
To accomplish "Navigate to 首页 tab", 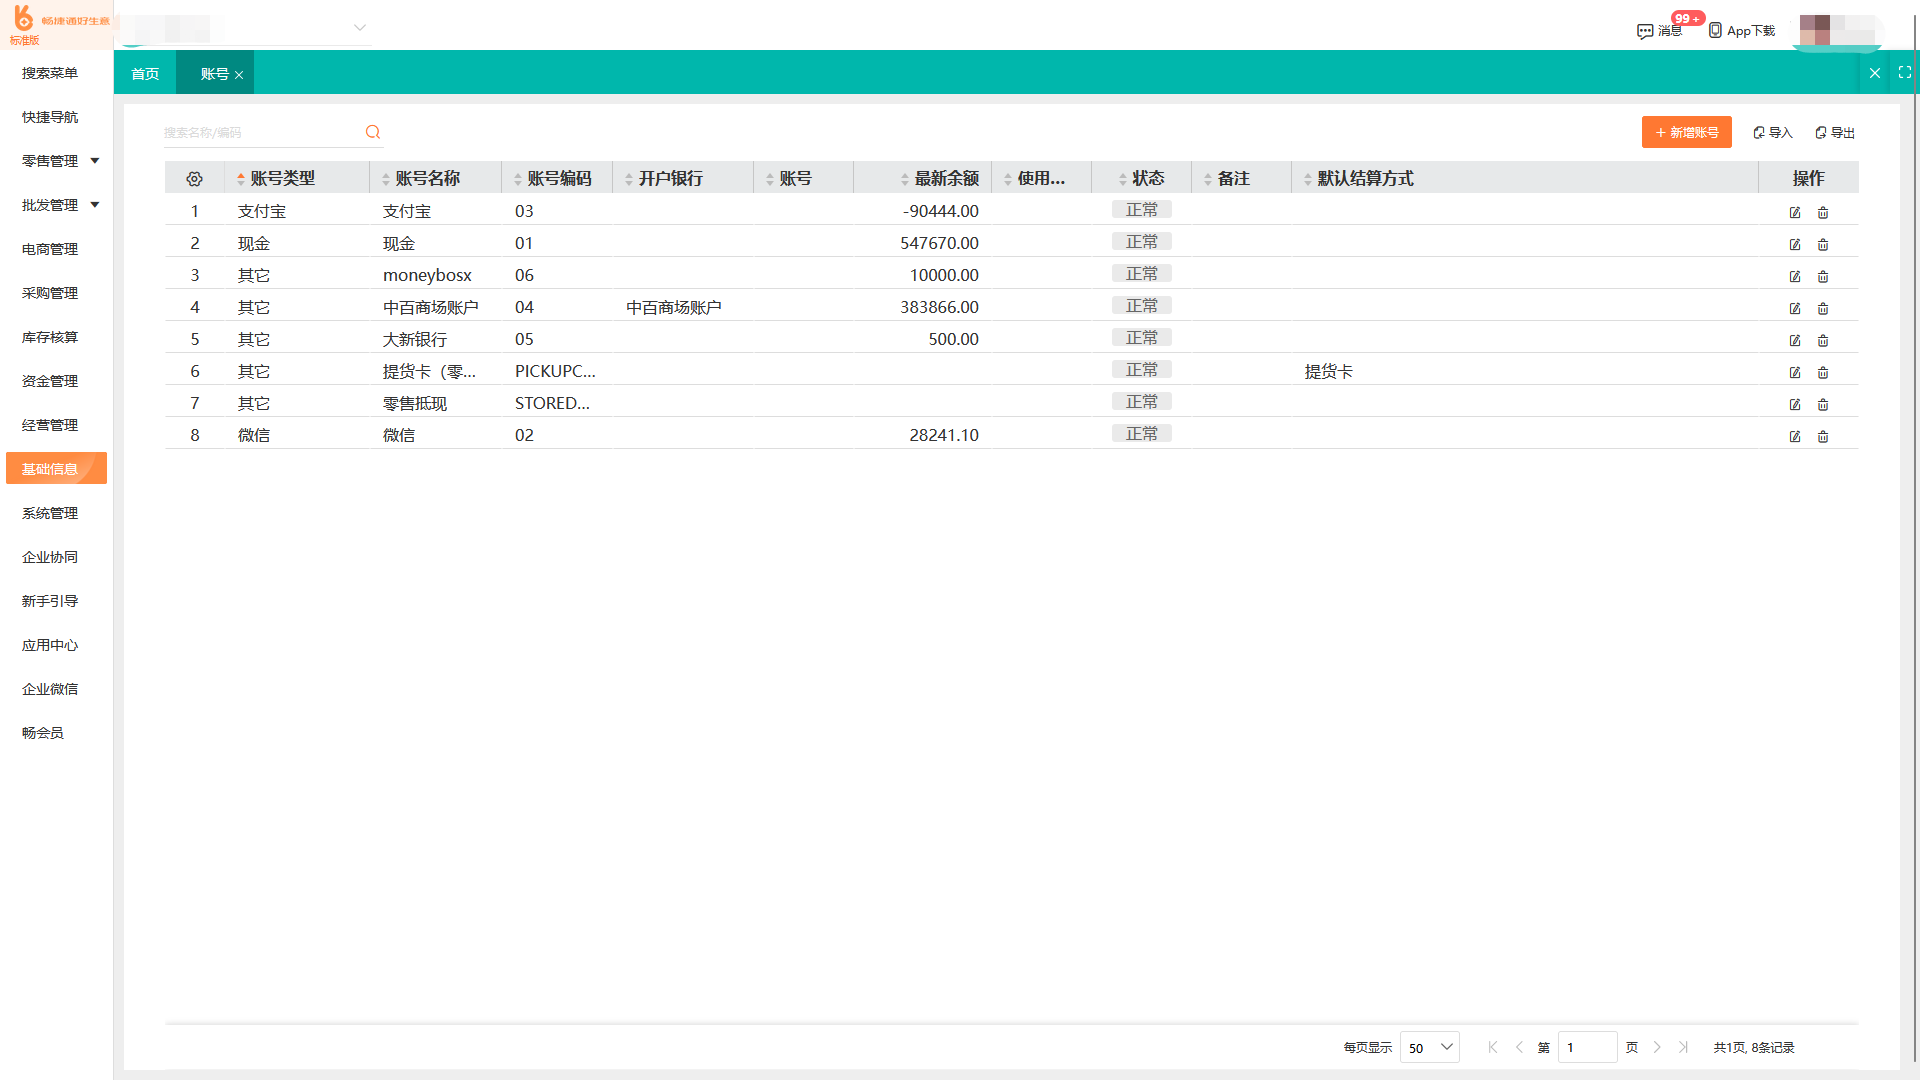I will pyautogui.click(x=144, y=73).
